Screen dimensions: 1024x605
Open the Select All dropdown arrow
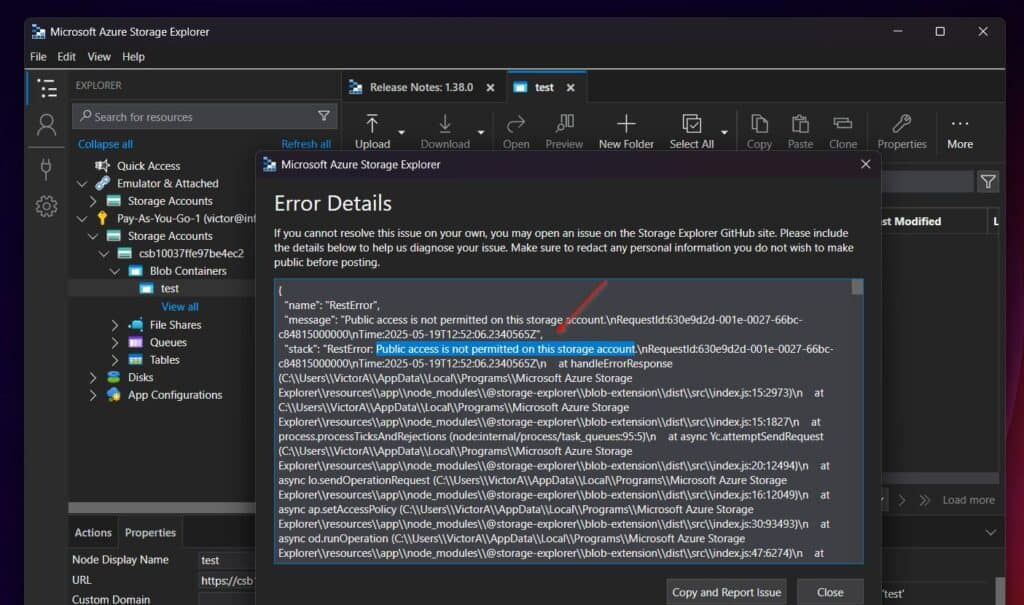coord(724,132)
